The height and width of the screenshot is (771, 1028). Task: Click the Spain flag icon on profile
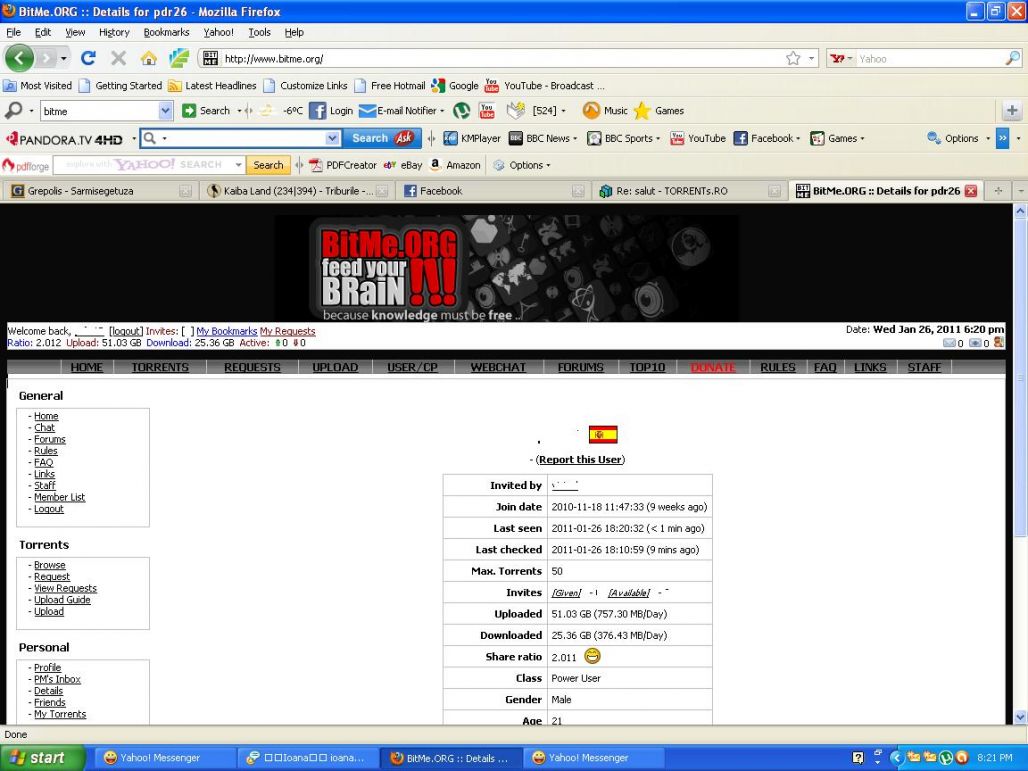603,435
